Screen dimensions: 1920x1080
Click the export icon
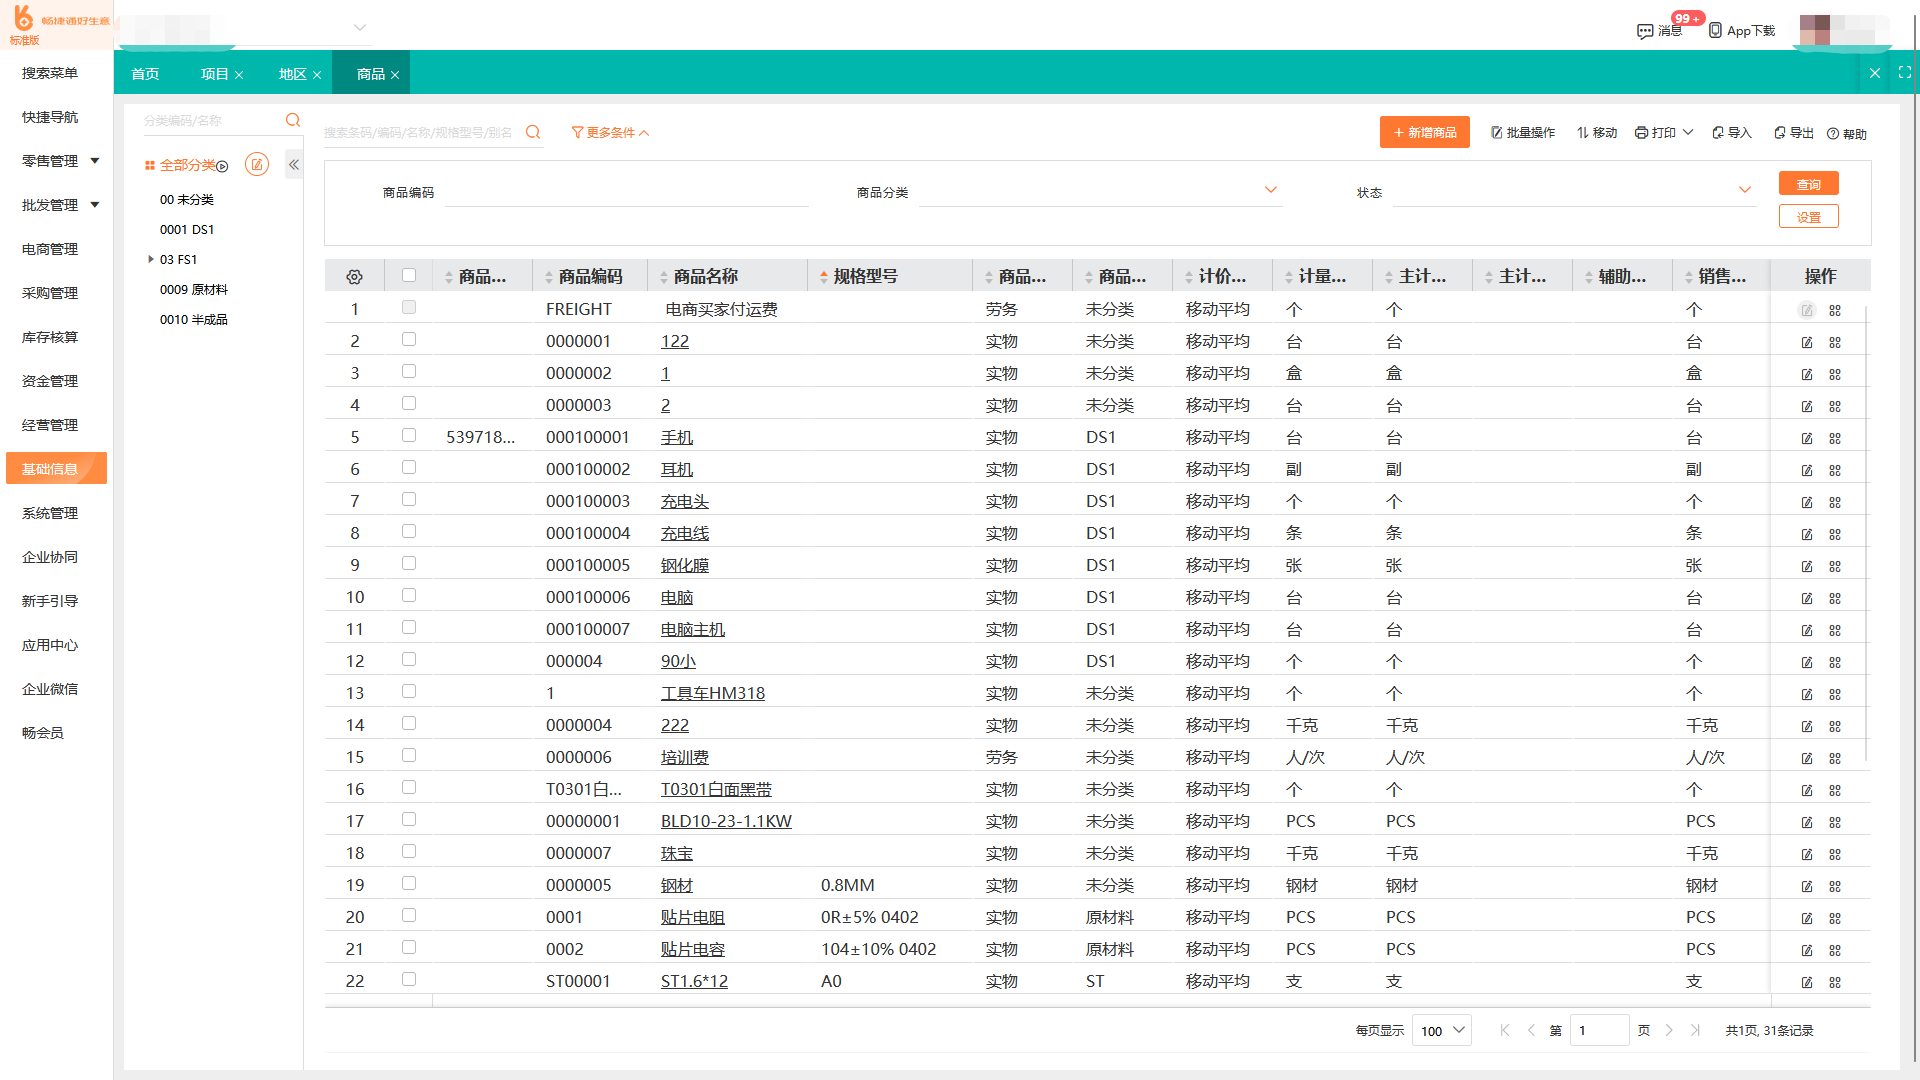pyautogui.click(x=1791, y=131)
